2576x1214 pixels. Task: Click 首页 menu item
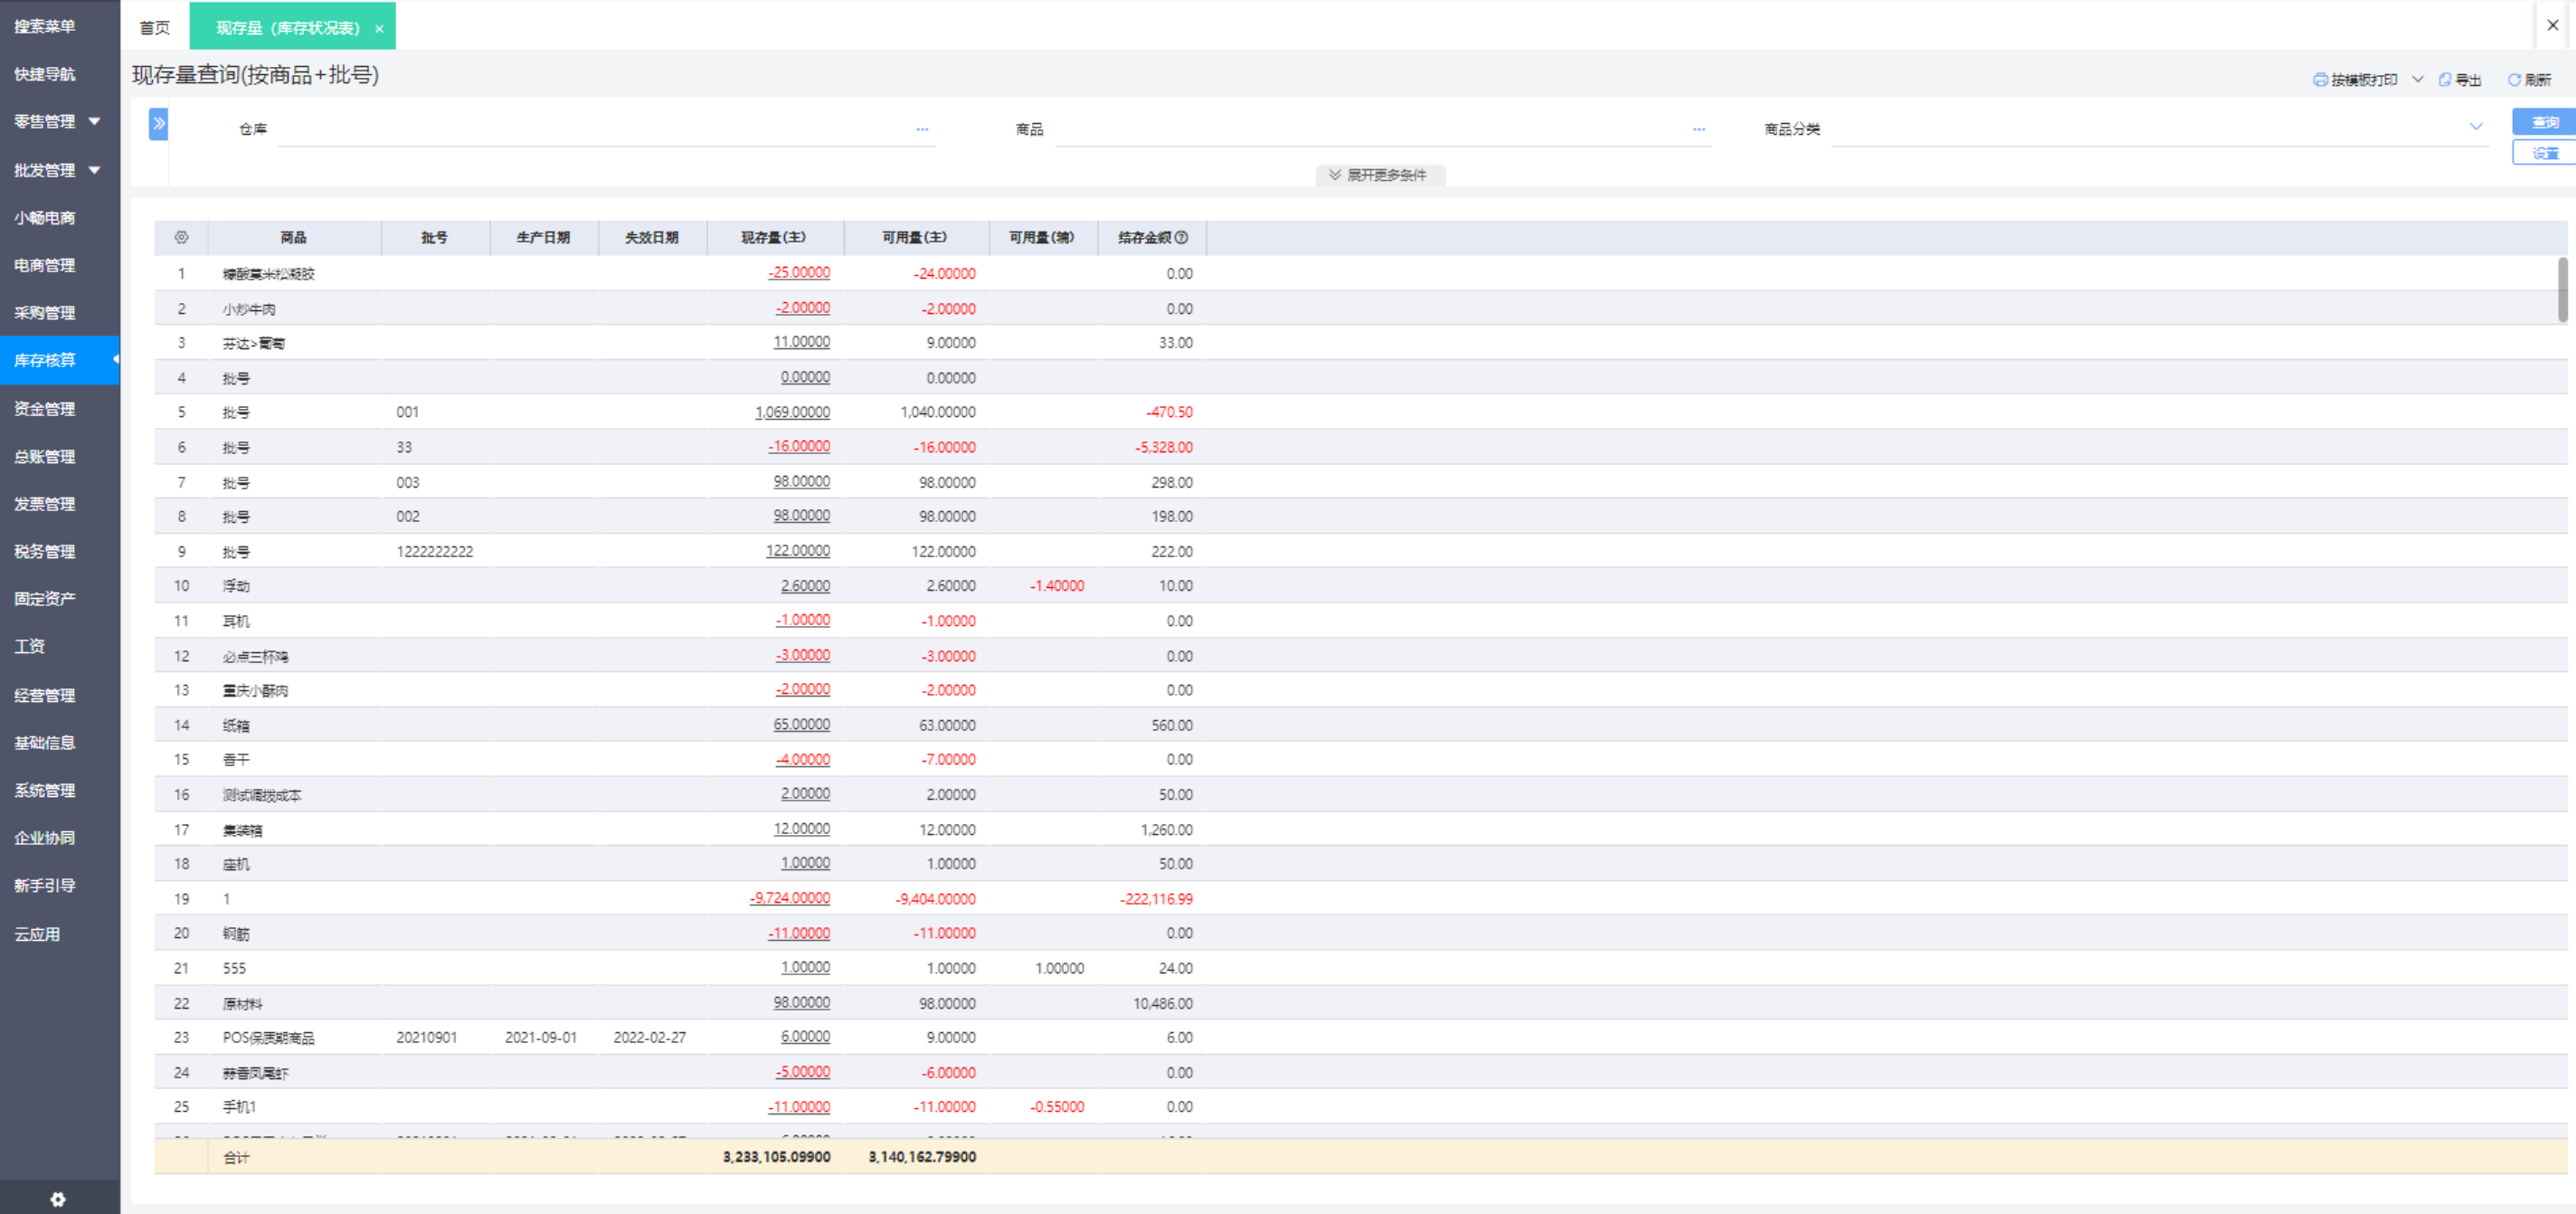tap(159, 28)
